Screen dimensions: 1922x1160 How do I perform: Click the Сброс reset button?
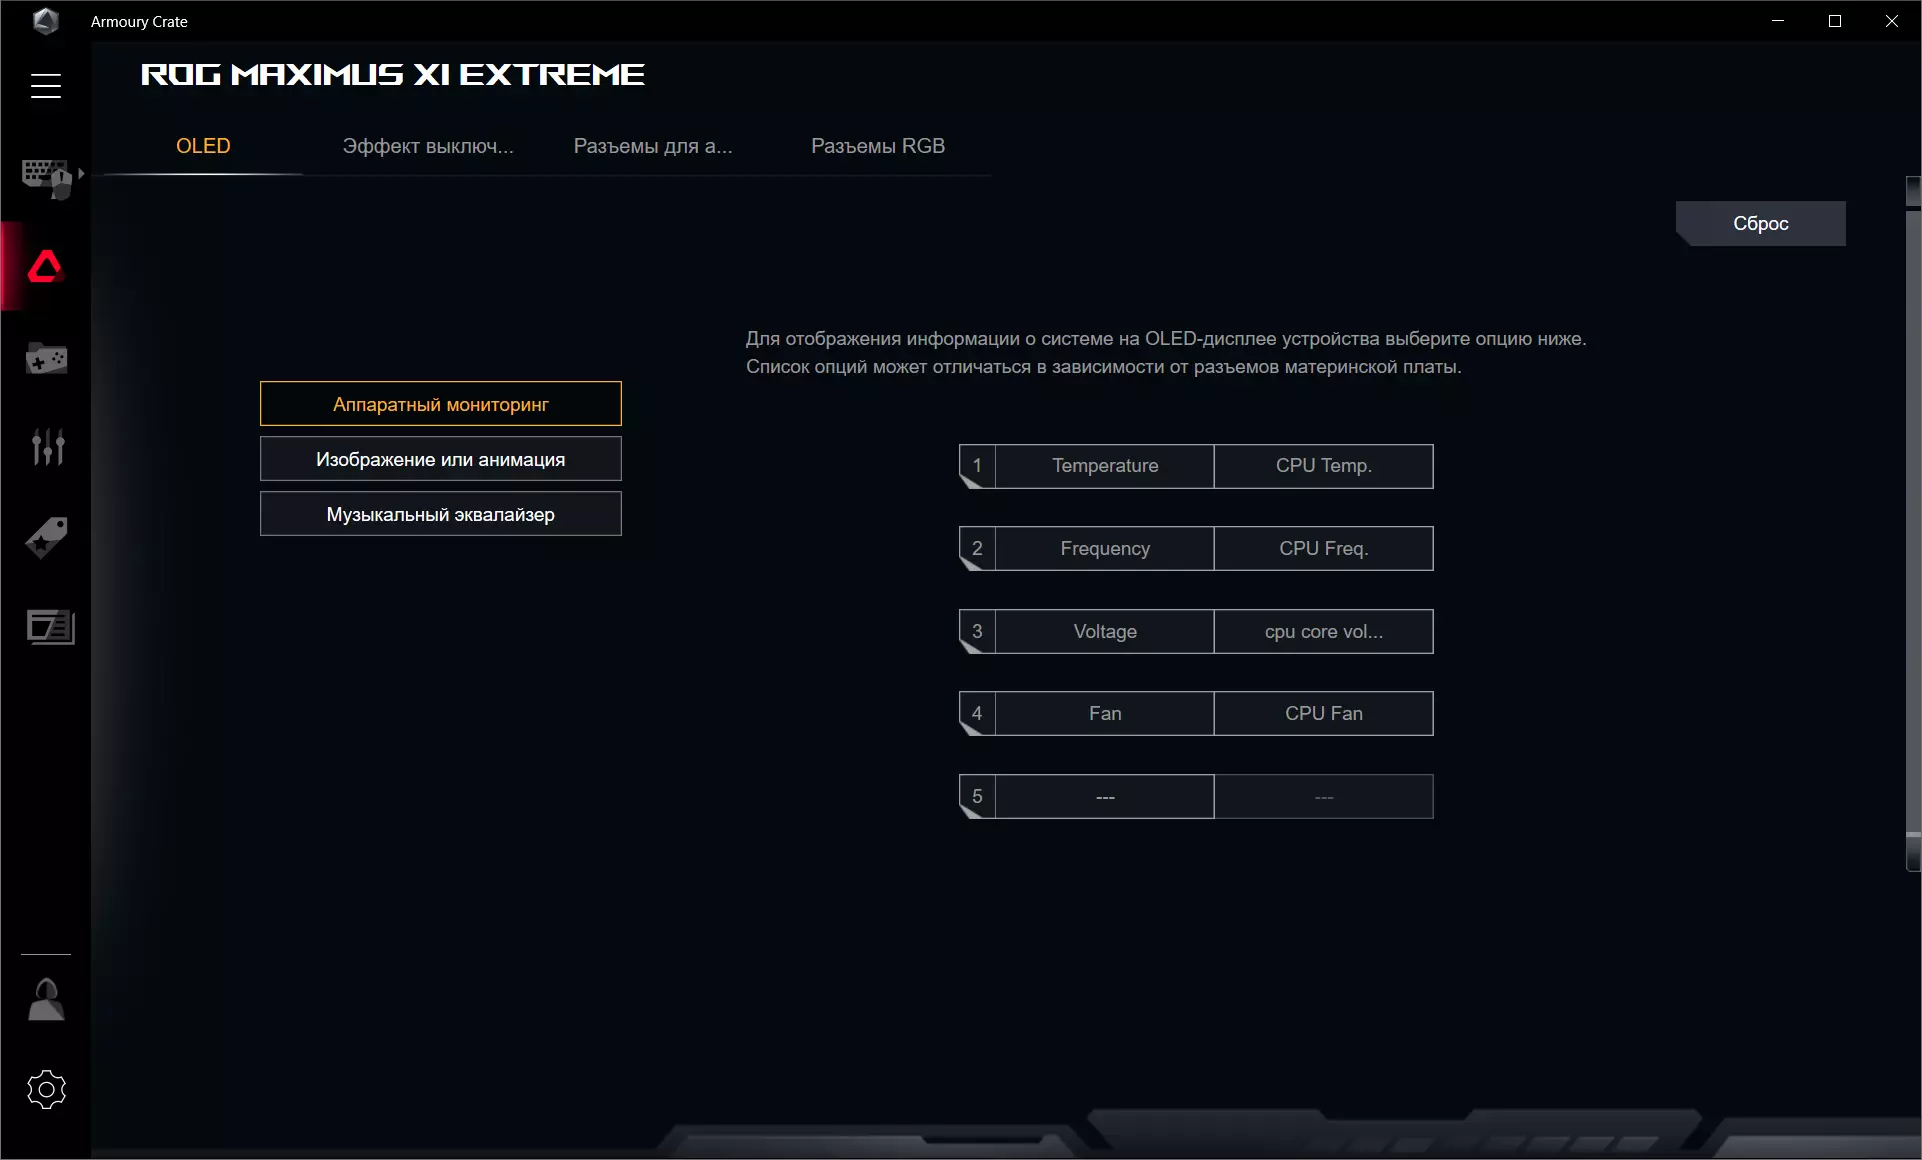tap(1760, 222)
